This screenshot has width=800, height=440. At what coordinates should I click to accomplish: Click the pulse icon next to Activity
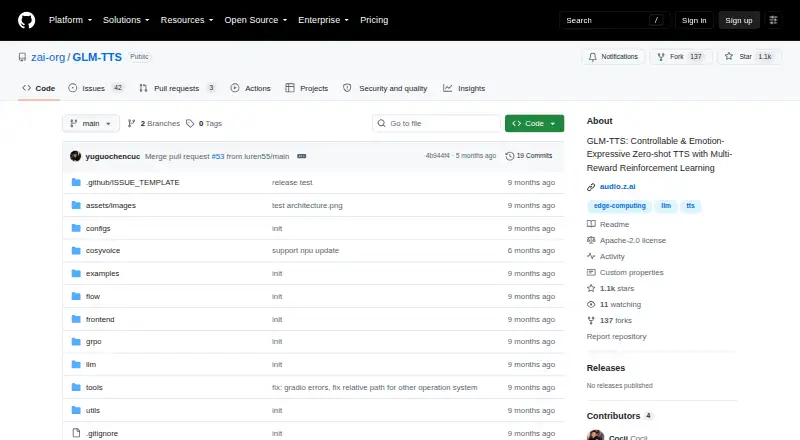[x=591, y=256]
